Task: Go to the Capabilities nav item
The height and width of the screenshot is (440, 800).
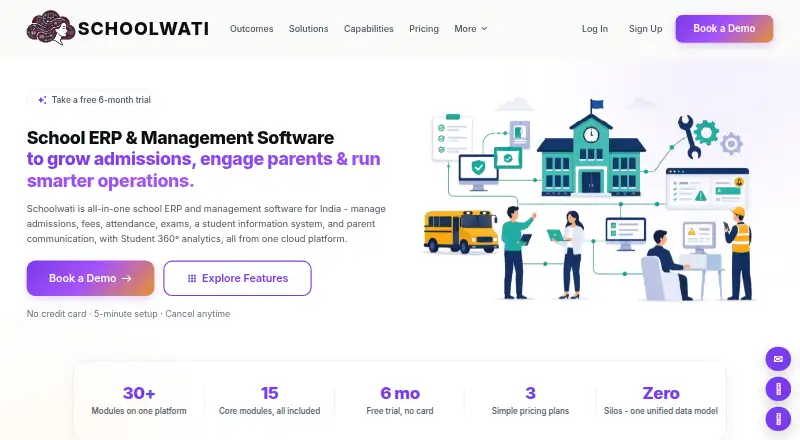Action: (368, 29)
